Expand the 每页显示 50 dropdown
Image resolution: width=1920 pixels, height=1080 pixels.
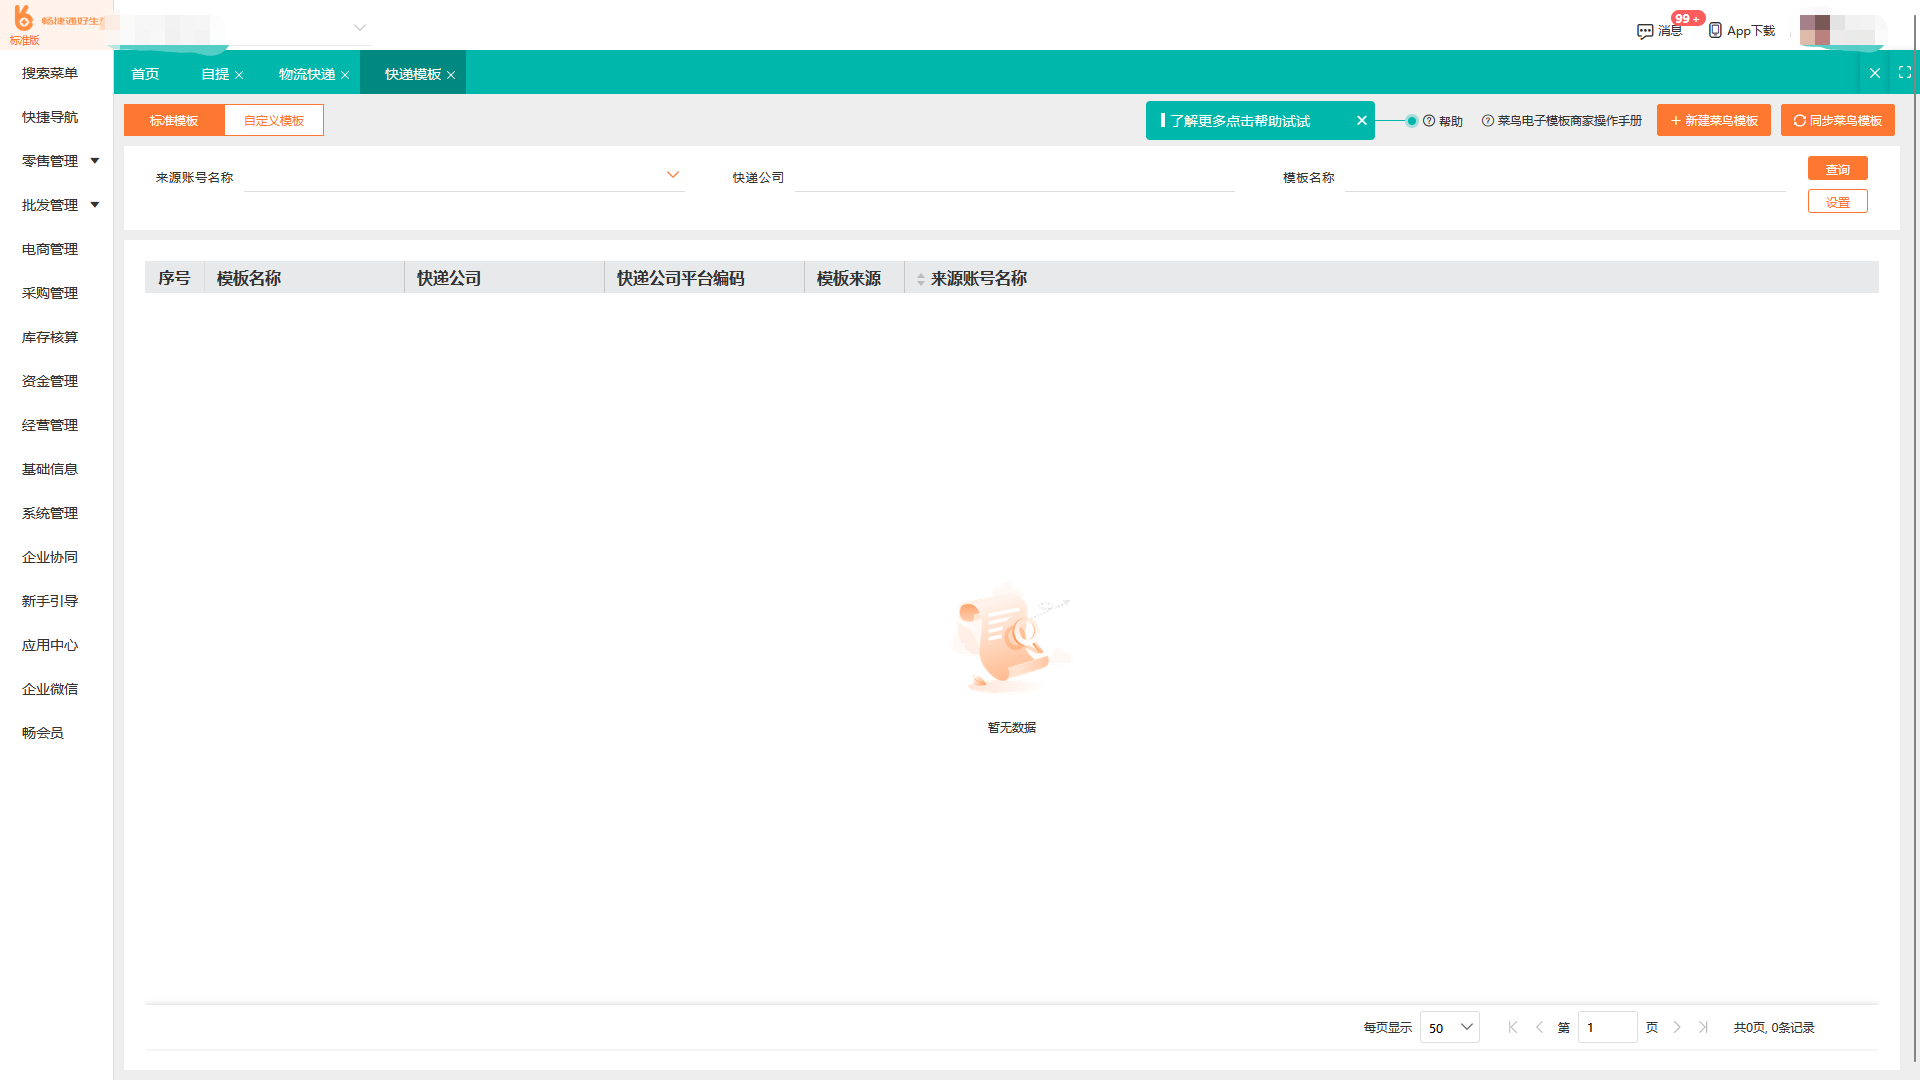click(x=1452, y=1026)
